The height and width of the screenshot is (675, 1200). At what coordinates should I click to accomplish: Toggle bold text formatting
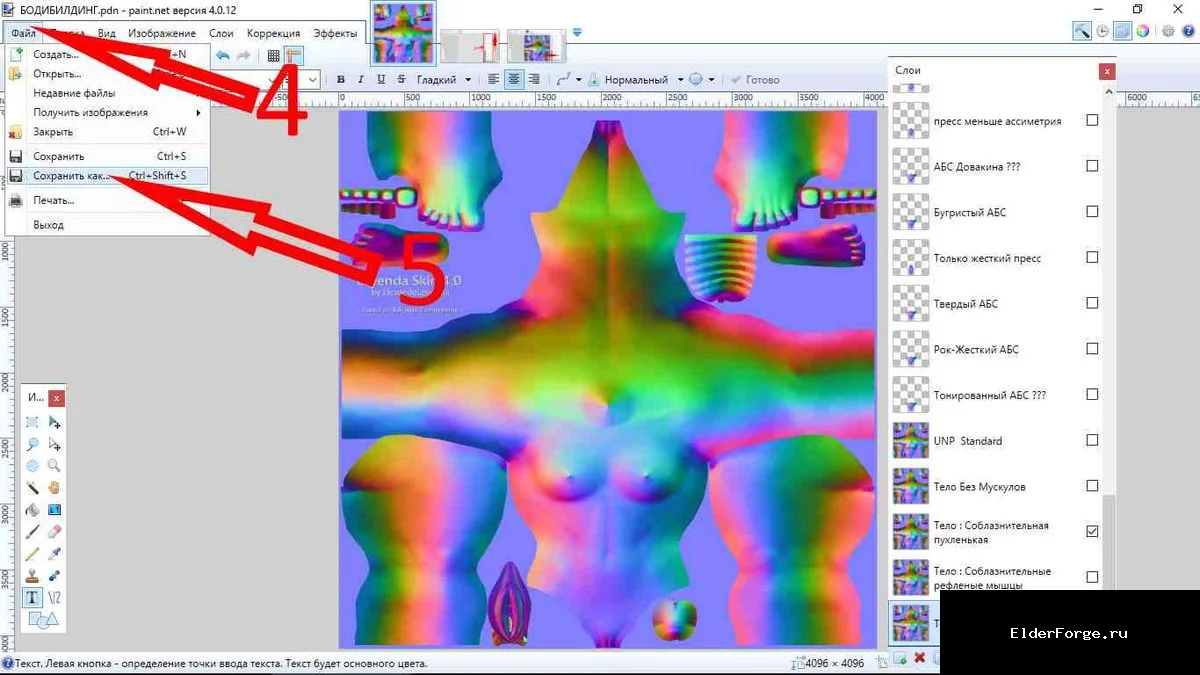pos(340,80)
